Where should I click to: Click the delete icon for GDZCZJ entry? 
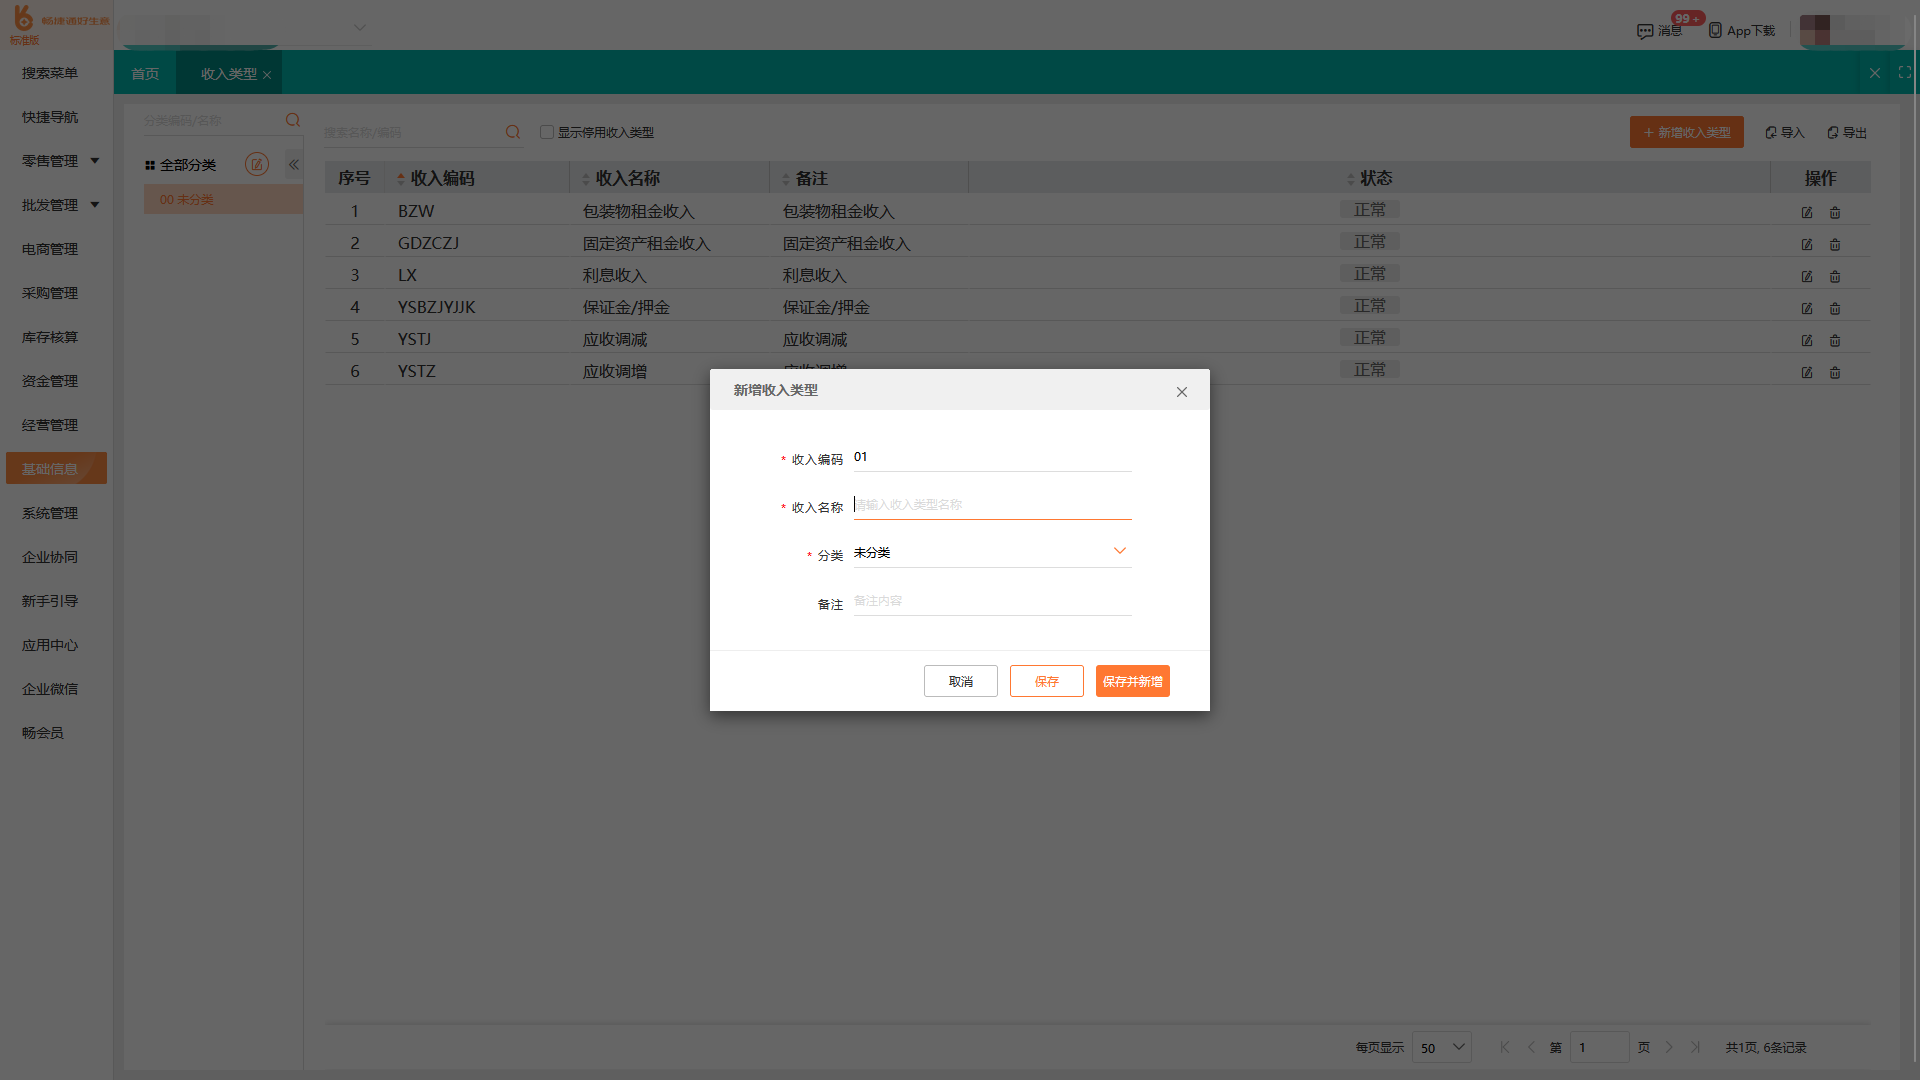[x=1834, y=243]
